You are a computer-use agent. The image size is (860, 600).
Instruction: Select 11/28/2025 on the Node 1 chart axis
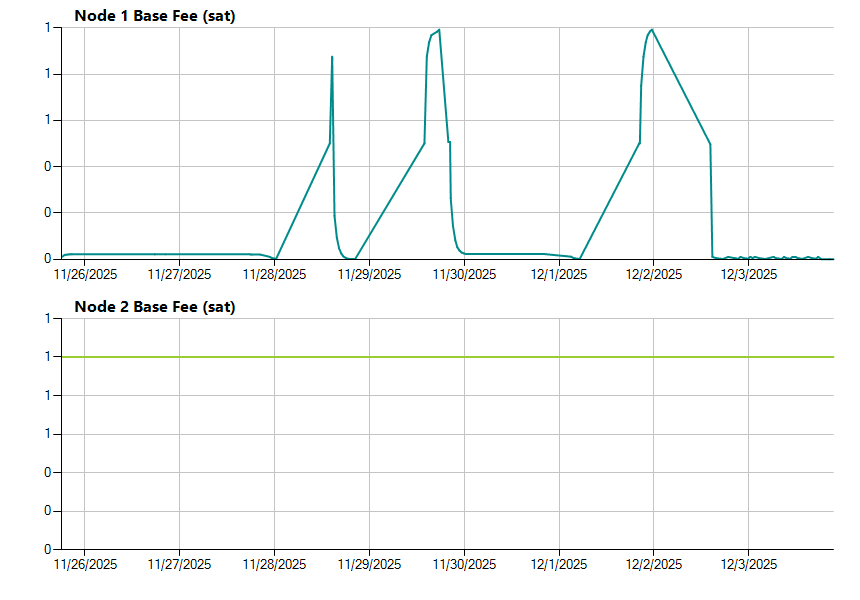(275, 274)
